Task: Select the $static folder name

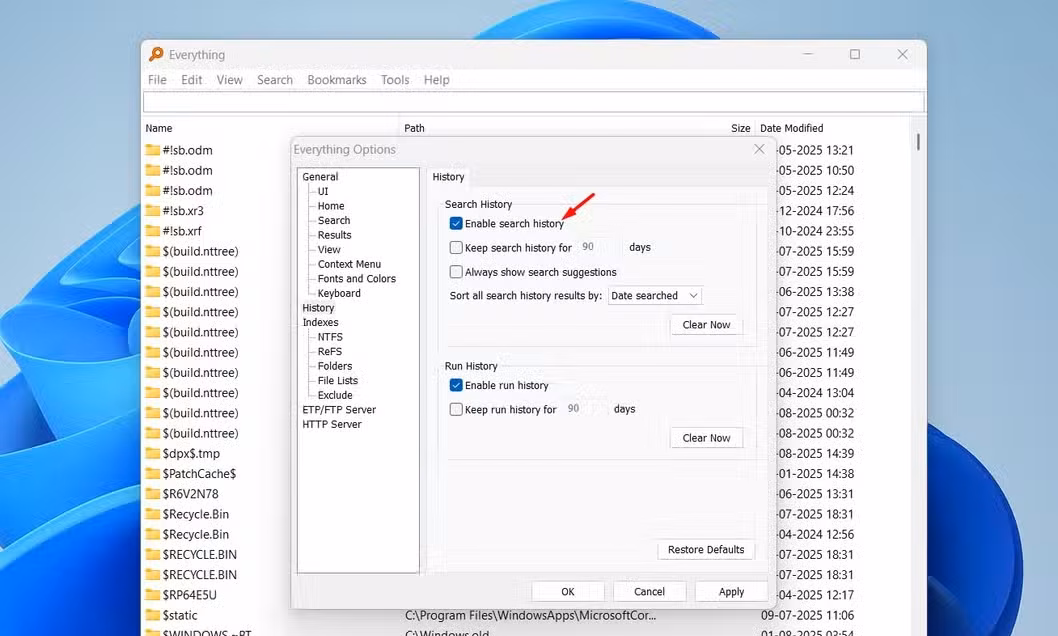Action: [180, 615]
